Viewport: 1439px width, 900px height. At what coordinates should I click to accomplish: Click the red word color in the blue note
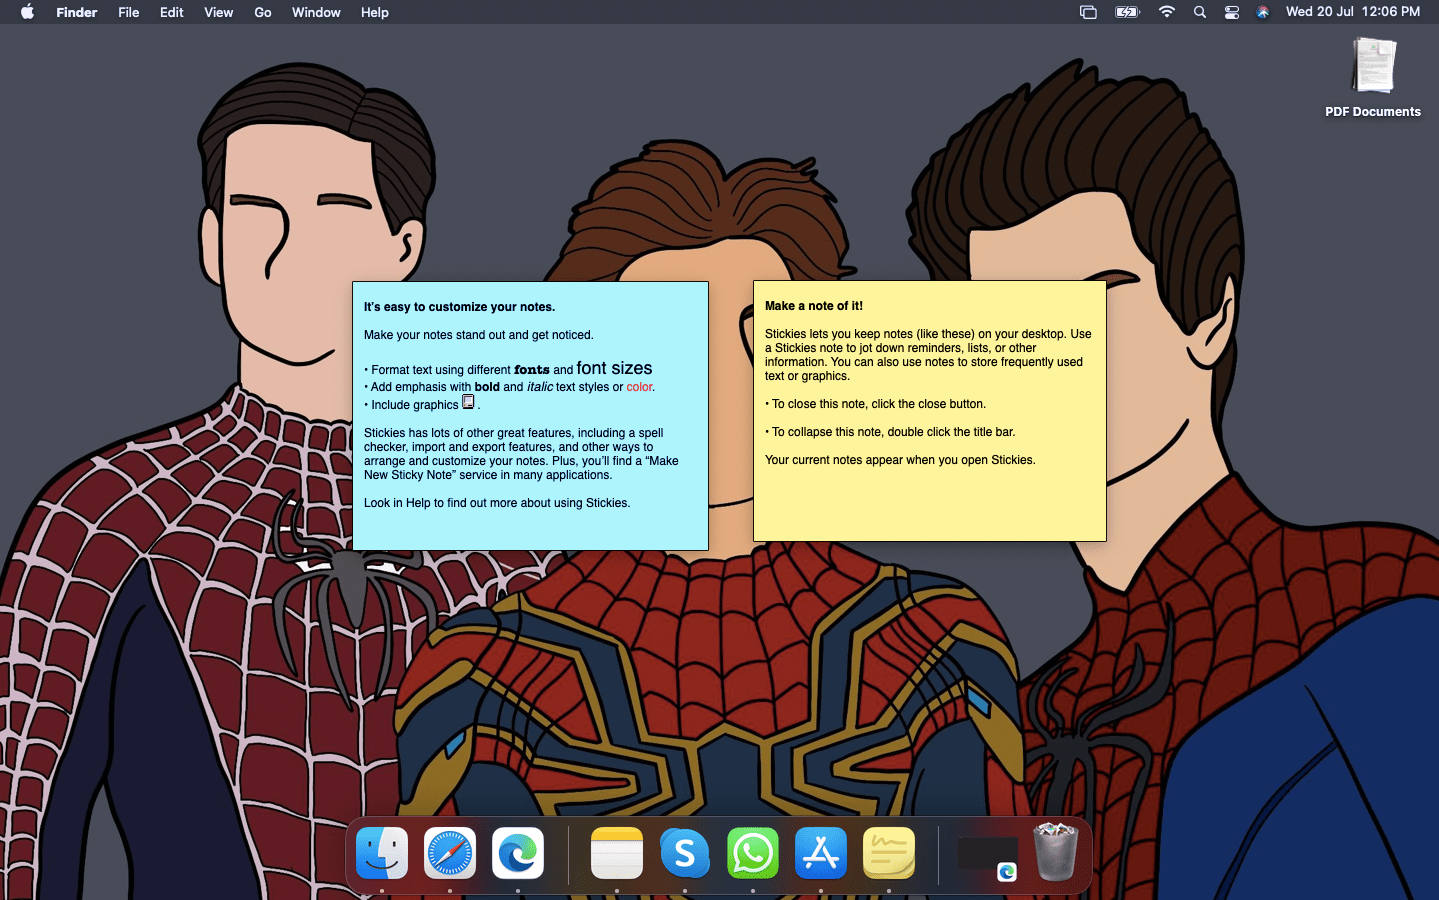pyautogui.click(x=639, y=387)
